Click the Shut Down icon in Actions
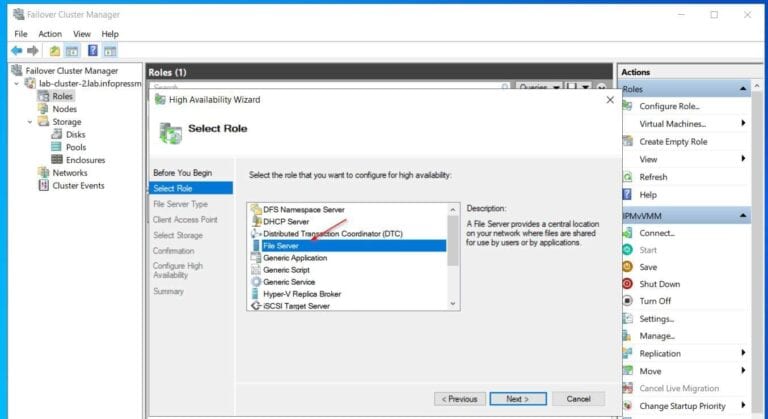Screen dimensions: 768x419 click(627, 284)
